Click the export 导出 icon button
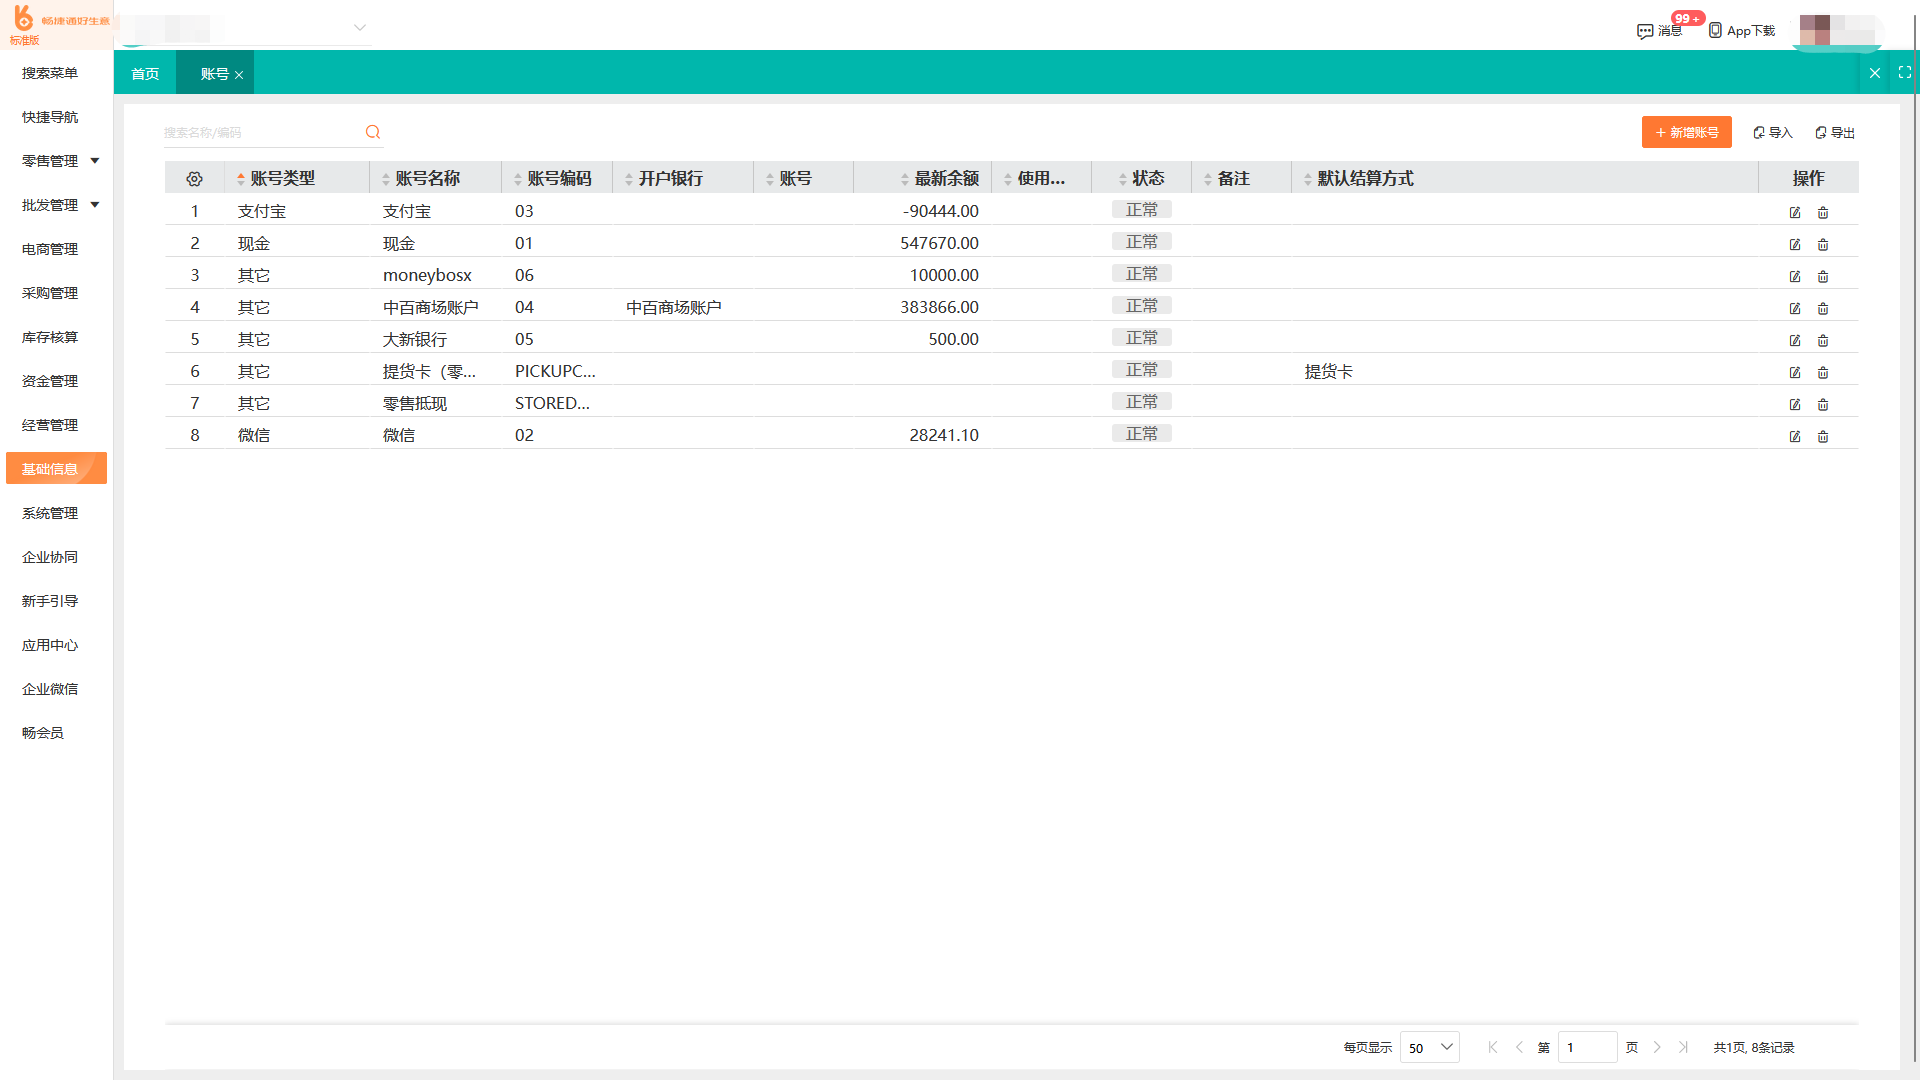Screen dimensions: 1920x1080 tap(1837, 132)
